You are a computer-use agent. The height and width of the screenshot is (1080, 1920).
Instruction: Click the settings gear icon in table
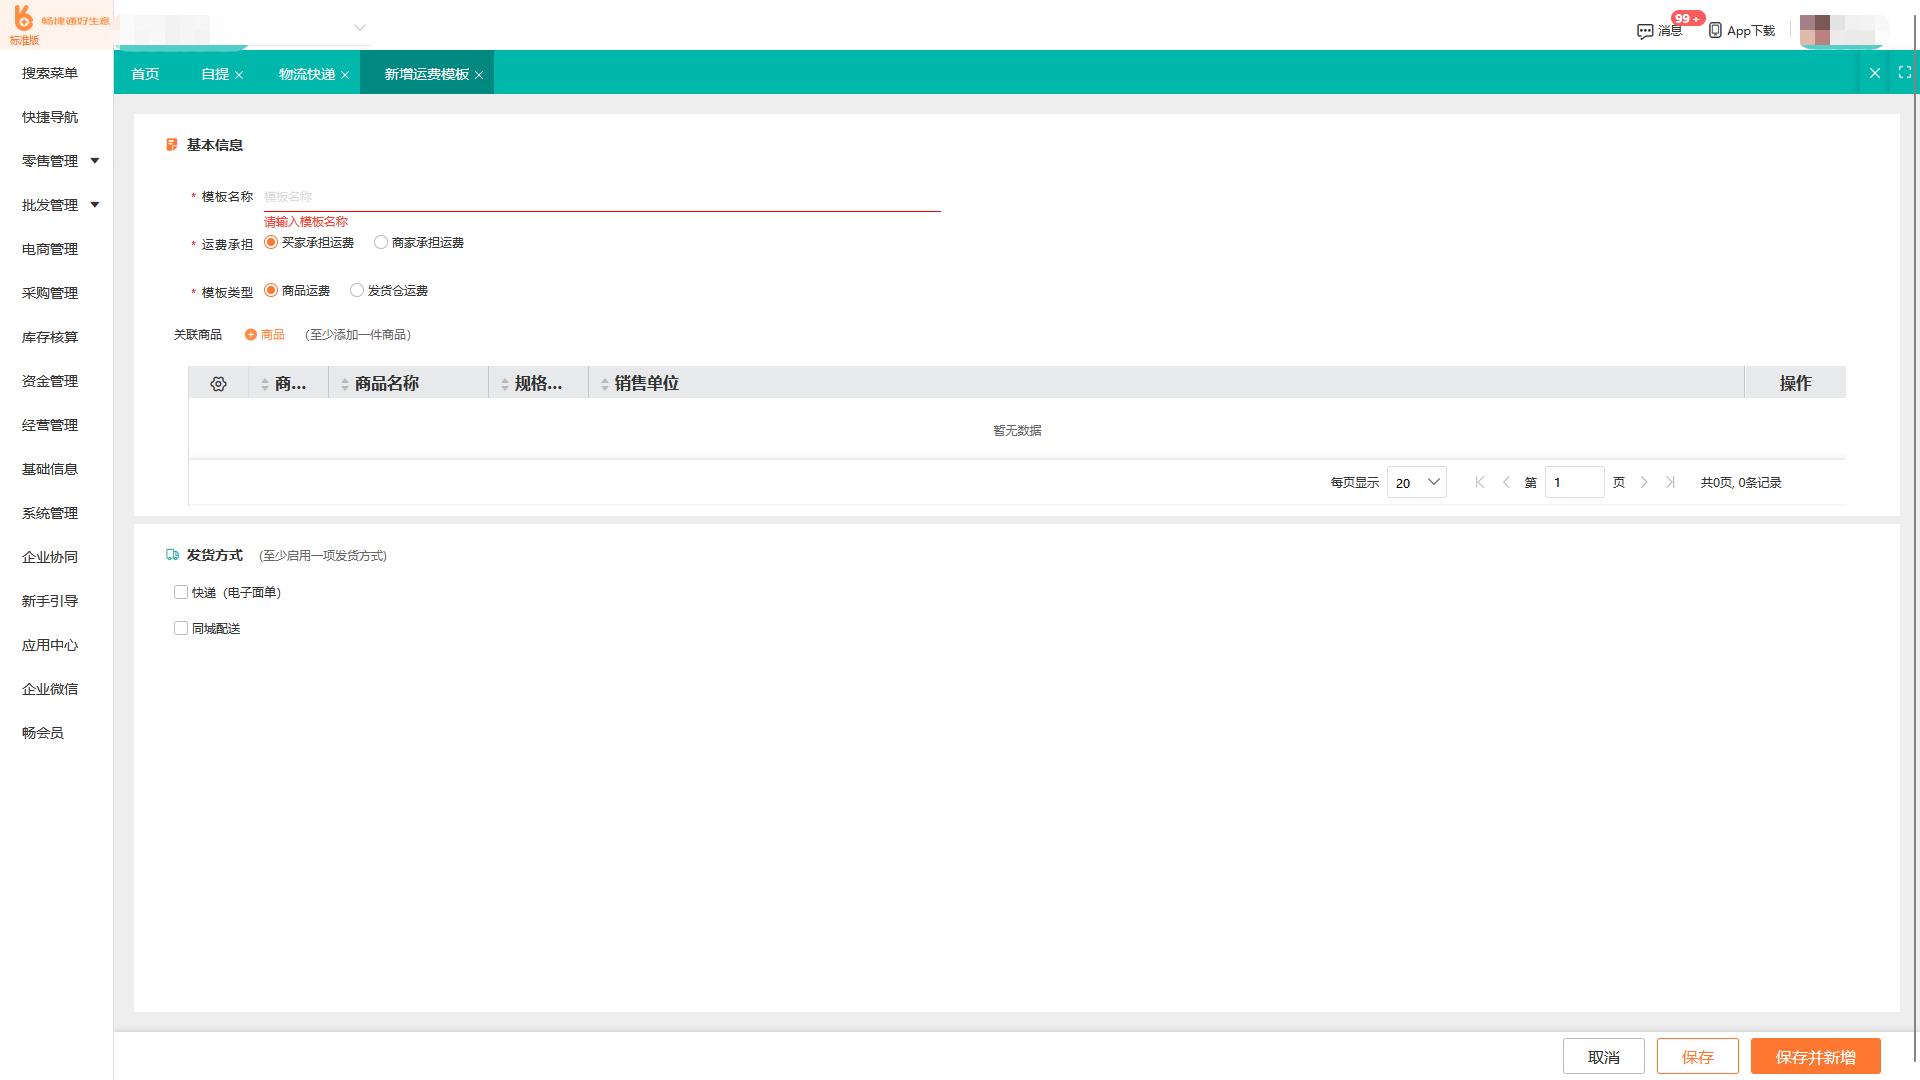(218, 382)
